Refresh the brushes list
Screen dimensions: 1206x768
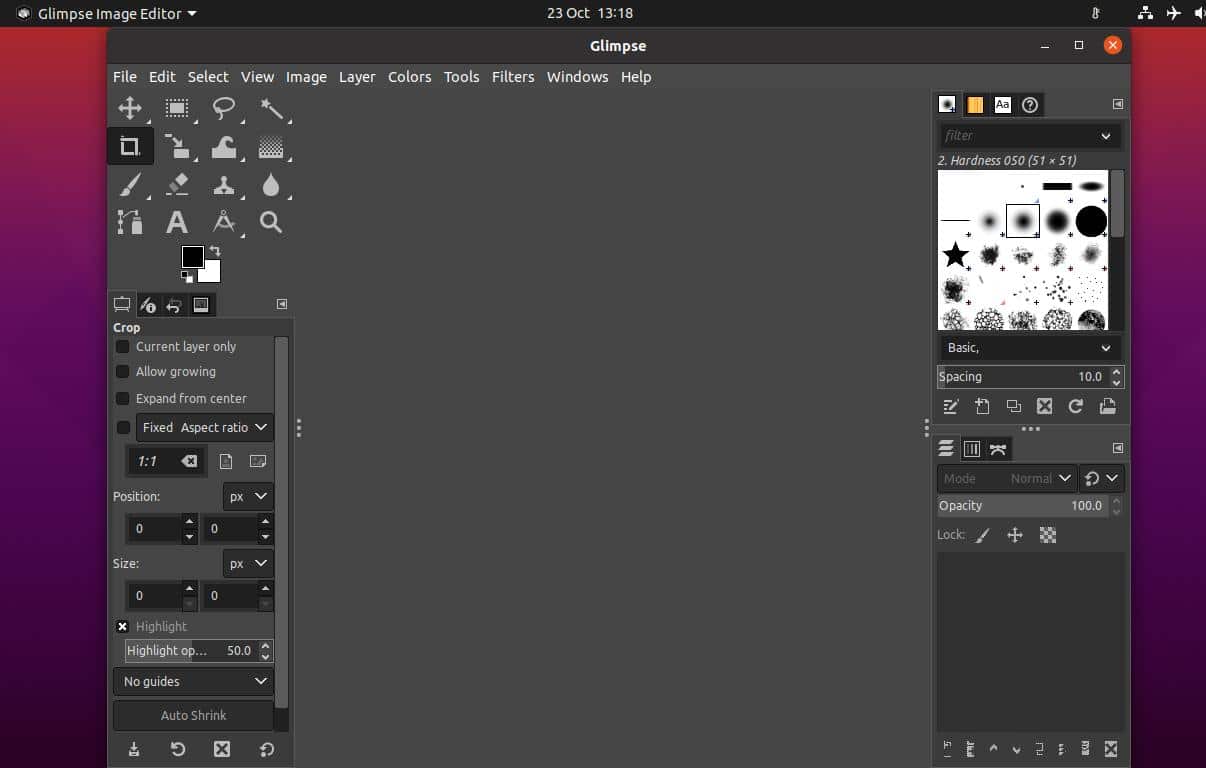1075,406
